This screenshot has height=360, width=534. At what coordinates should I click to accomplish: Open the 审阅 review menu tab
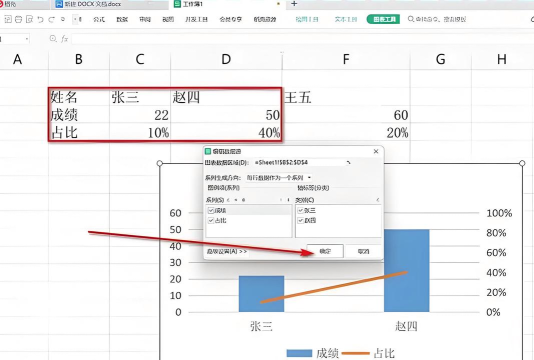145,19
